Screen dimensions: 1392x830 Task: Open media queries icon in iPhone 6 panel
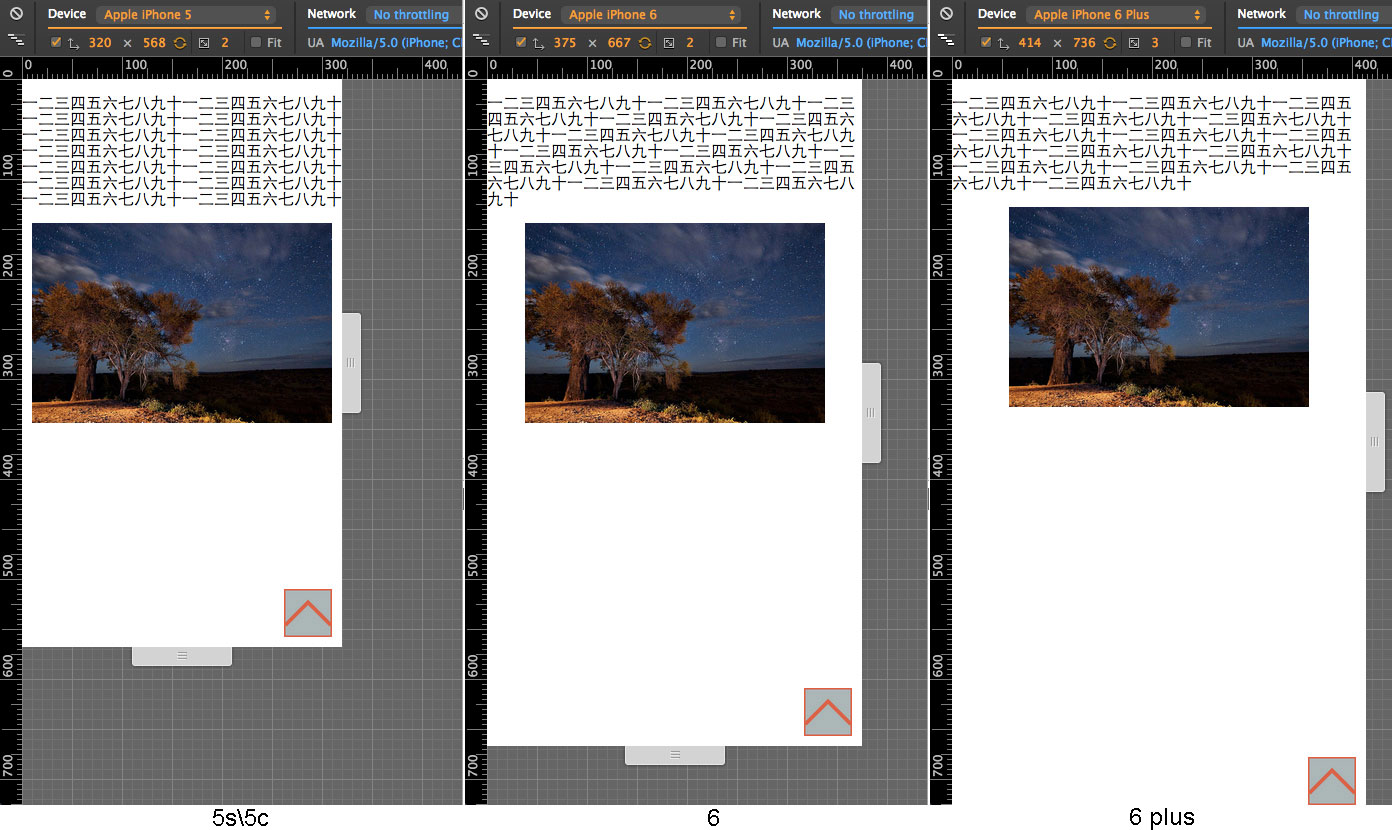482,39
